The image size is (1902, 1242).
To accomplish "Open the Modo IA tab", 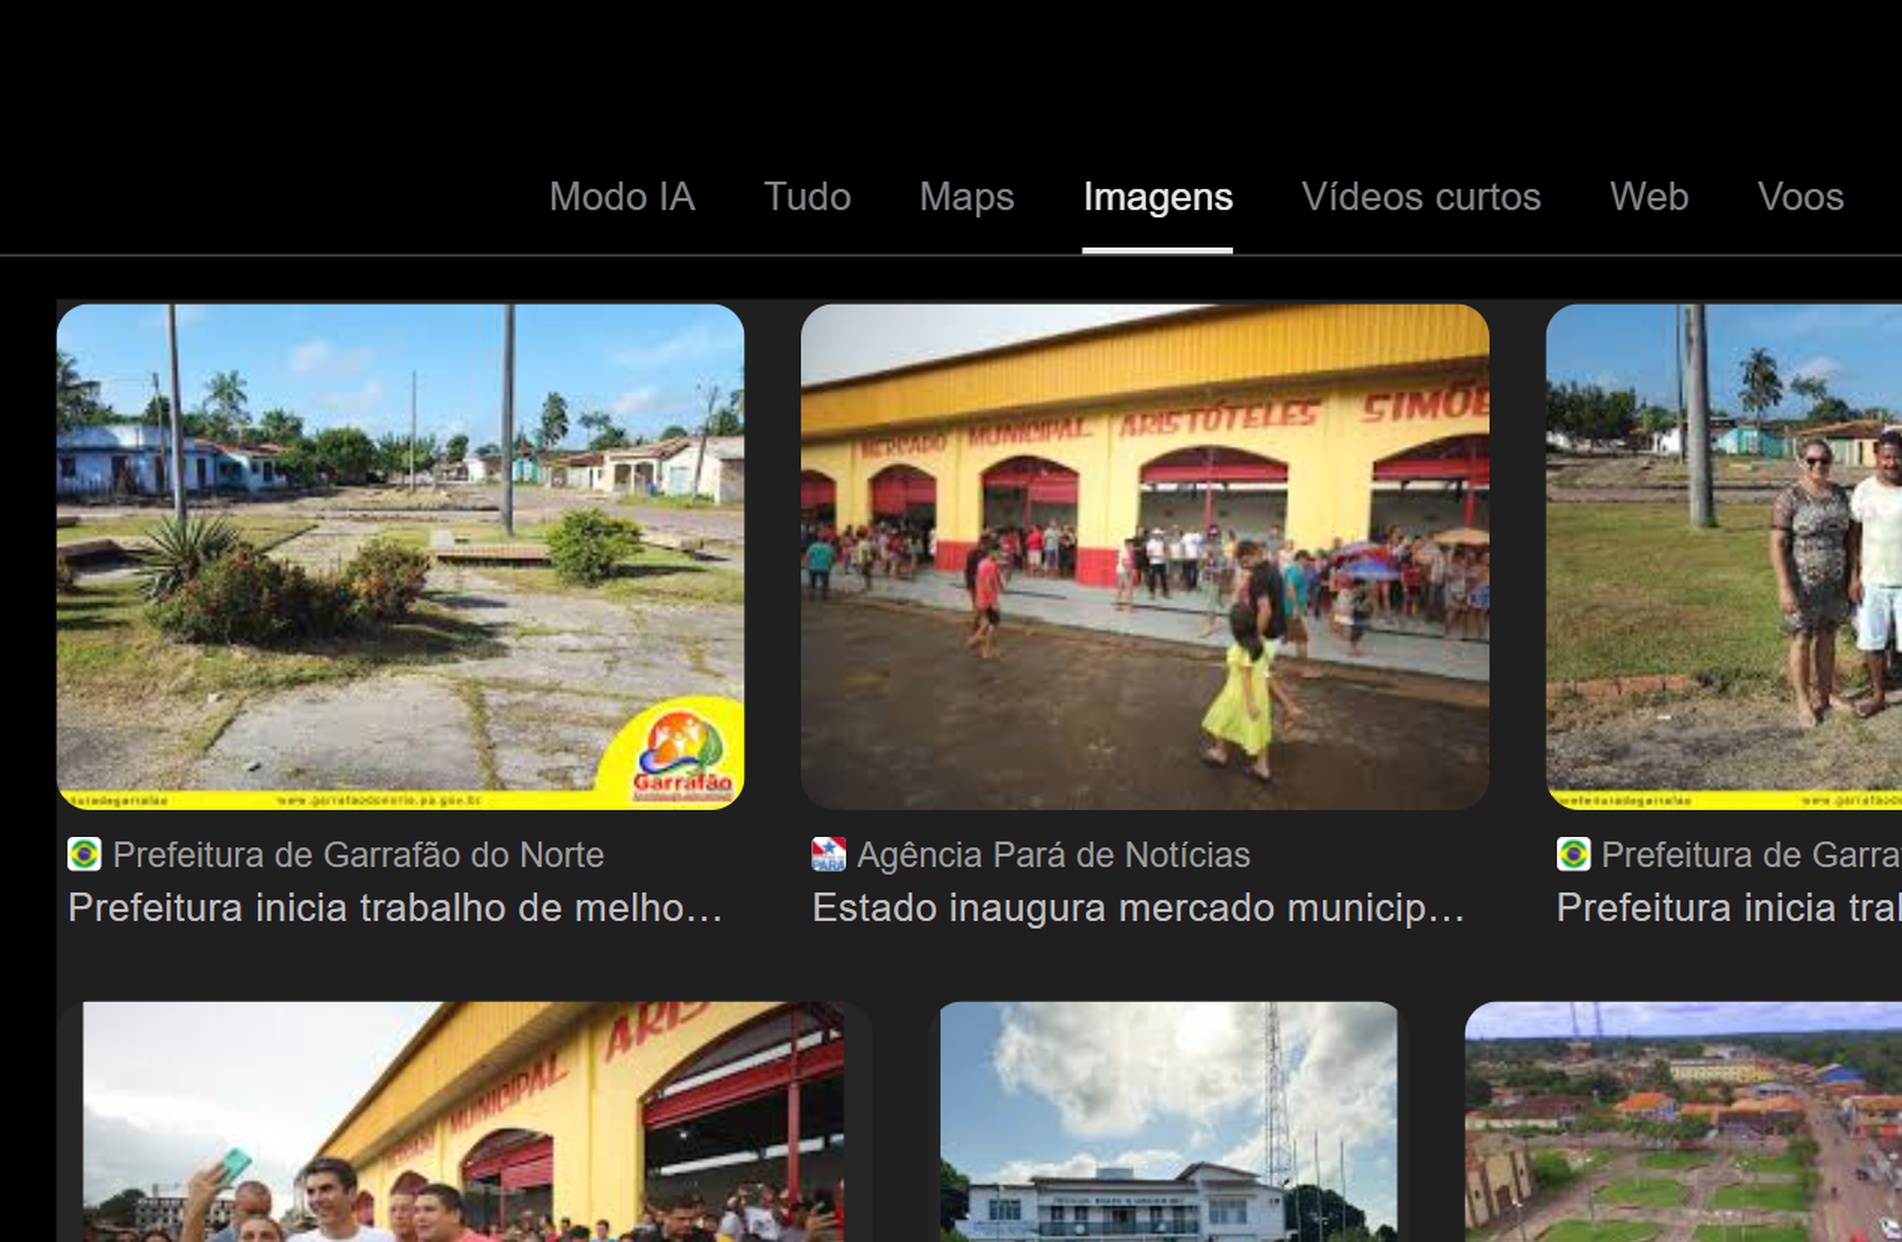I will 621,197.
